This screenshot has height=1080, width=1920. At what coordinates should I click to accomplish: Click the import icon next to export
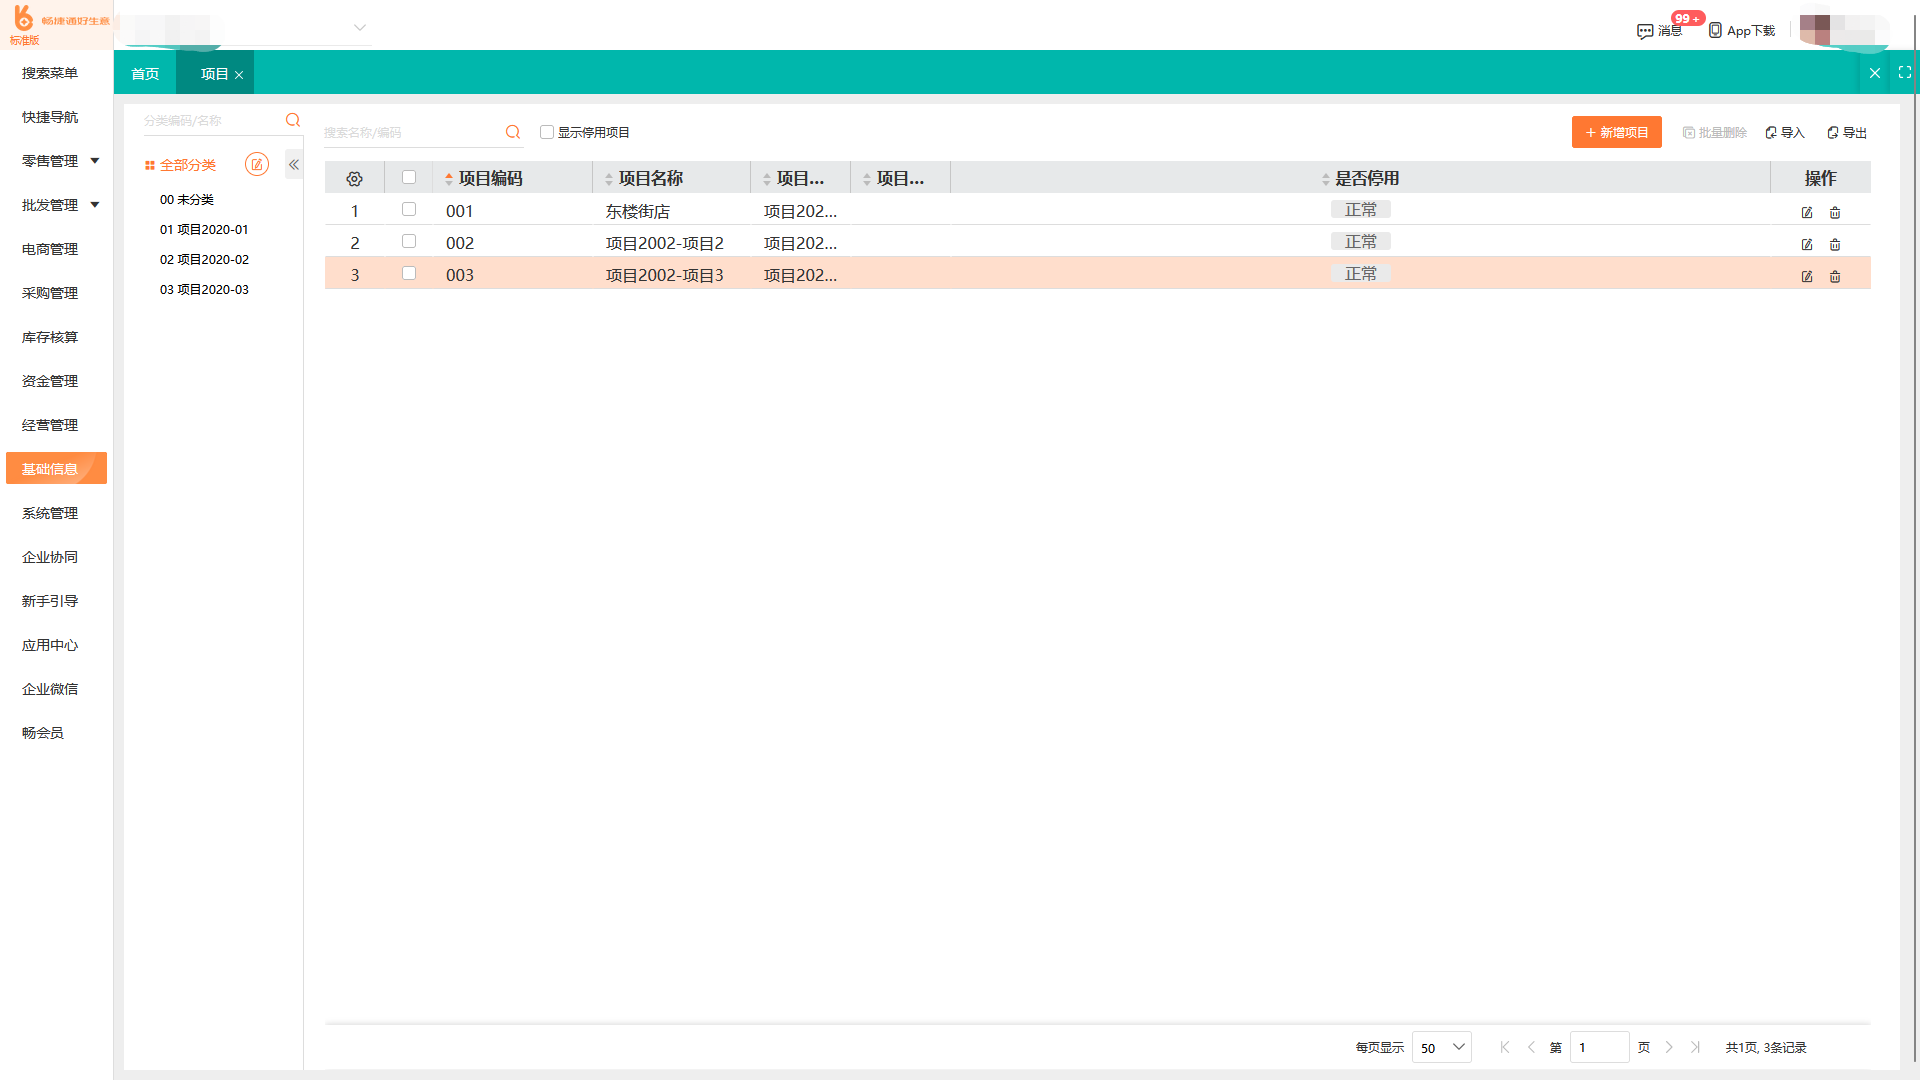tap(1785, 132)
